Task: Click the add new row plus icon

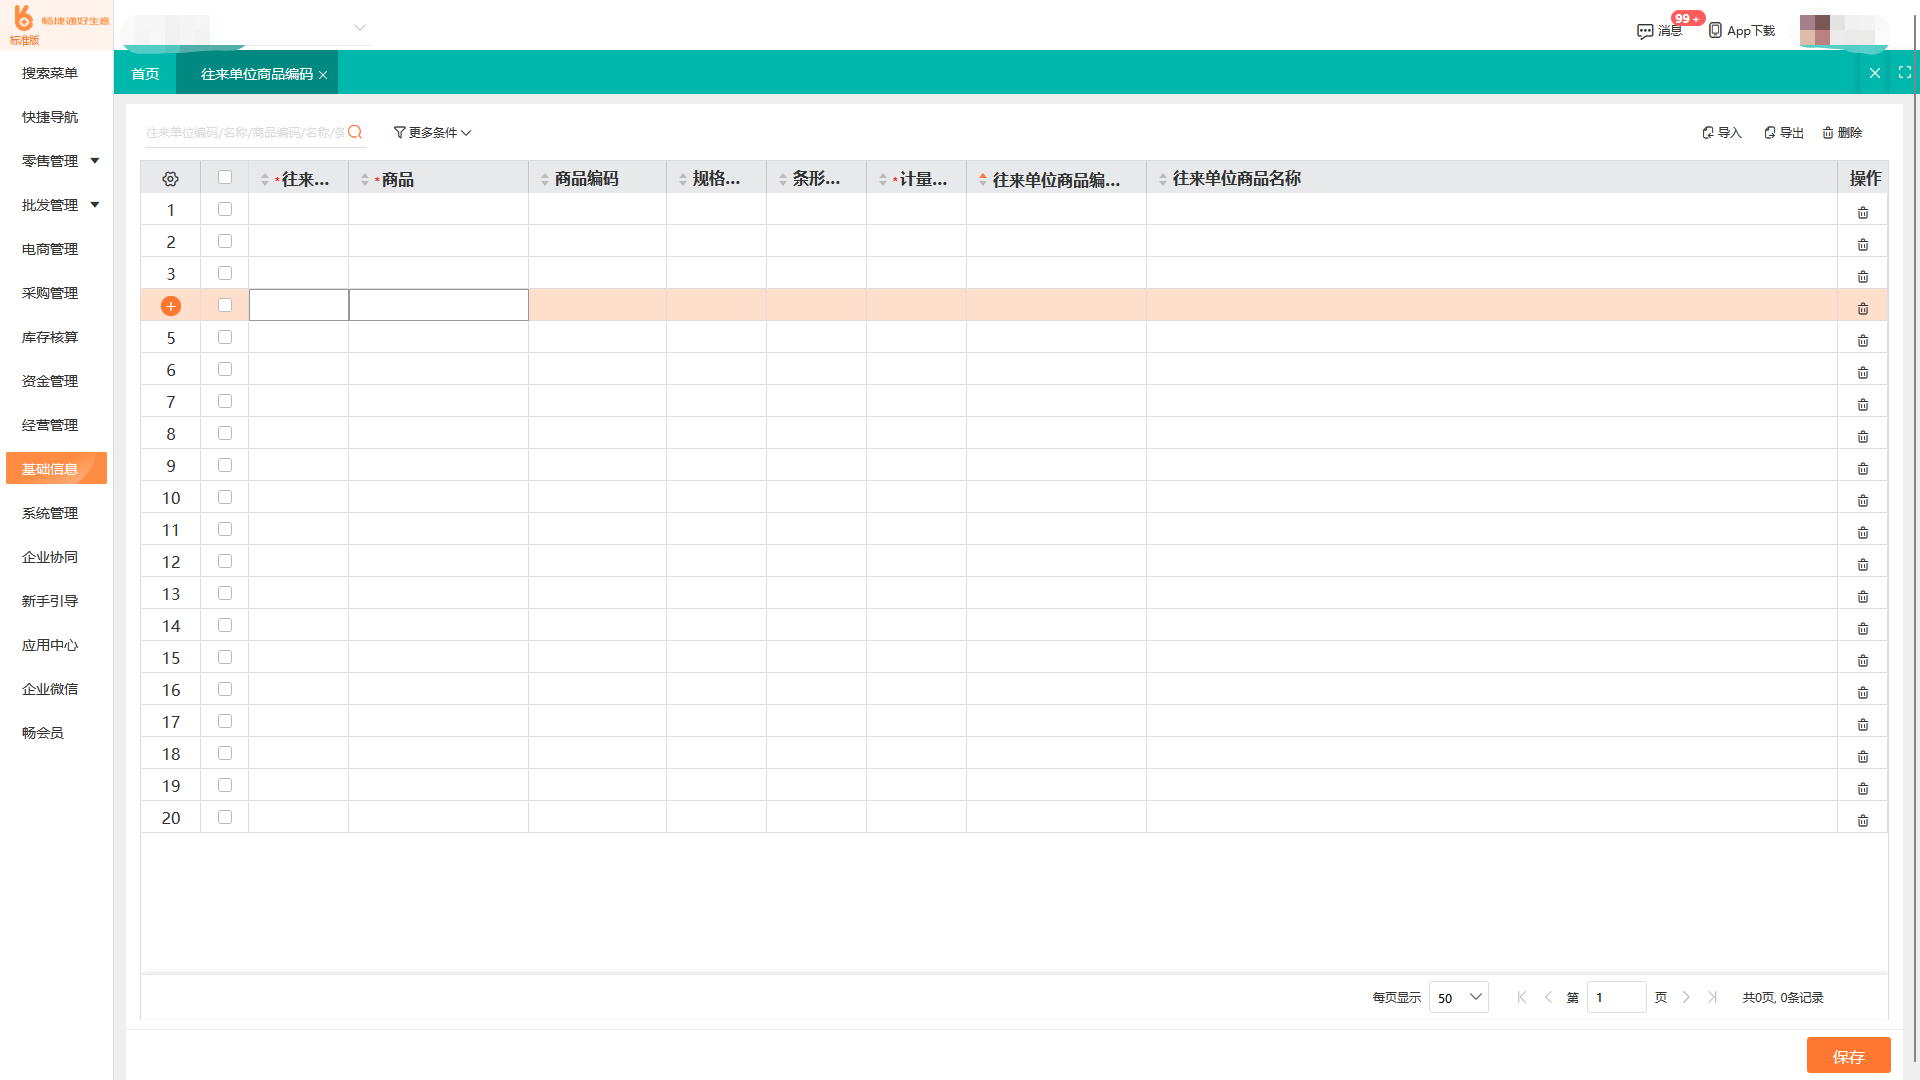Action: (170, 305)
